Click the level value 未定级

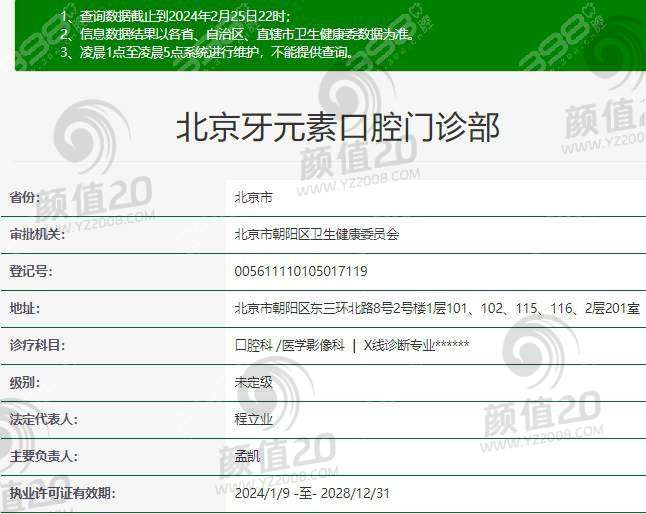253,382
